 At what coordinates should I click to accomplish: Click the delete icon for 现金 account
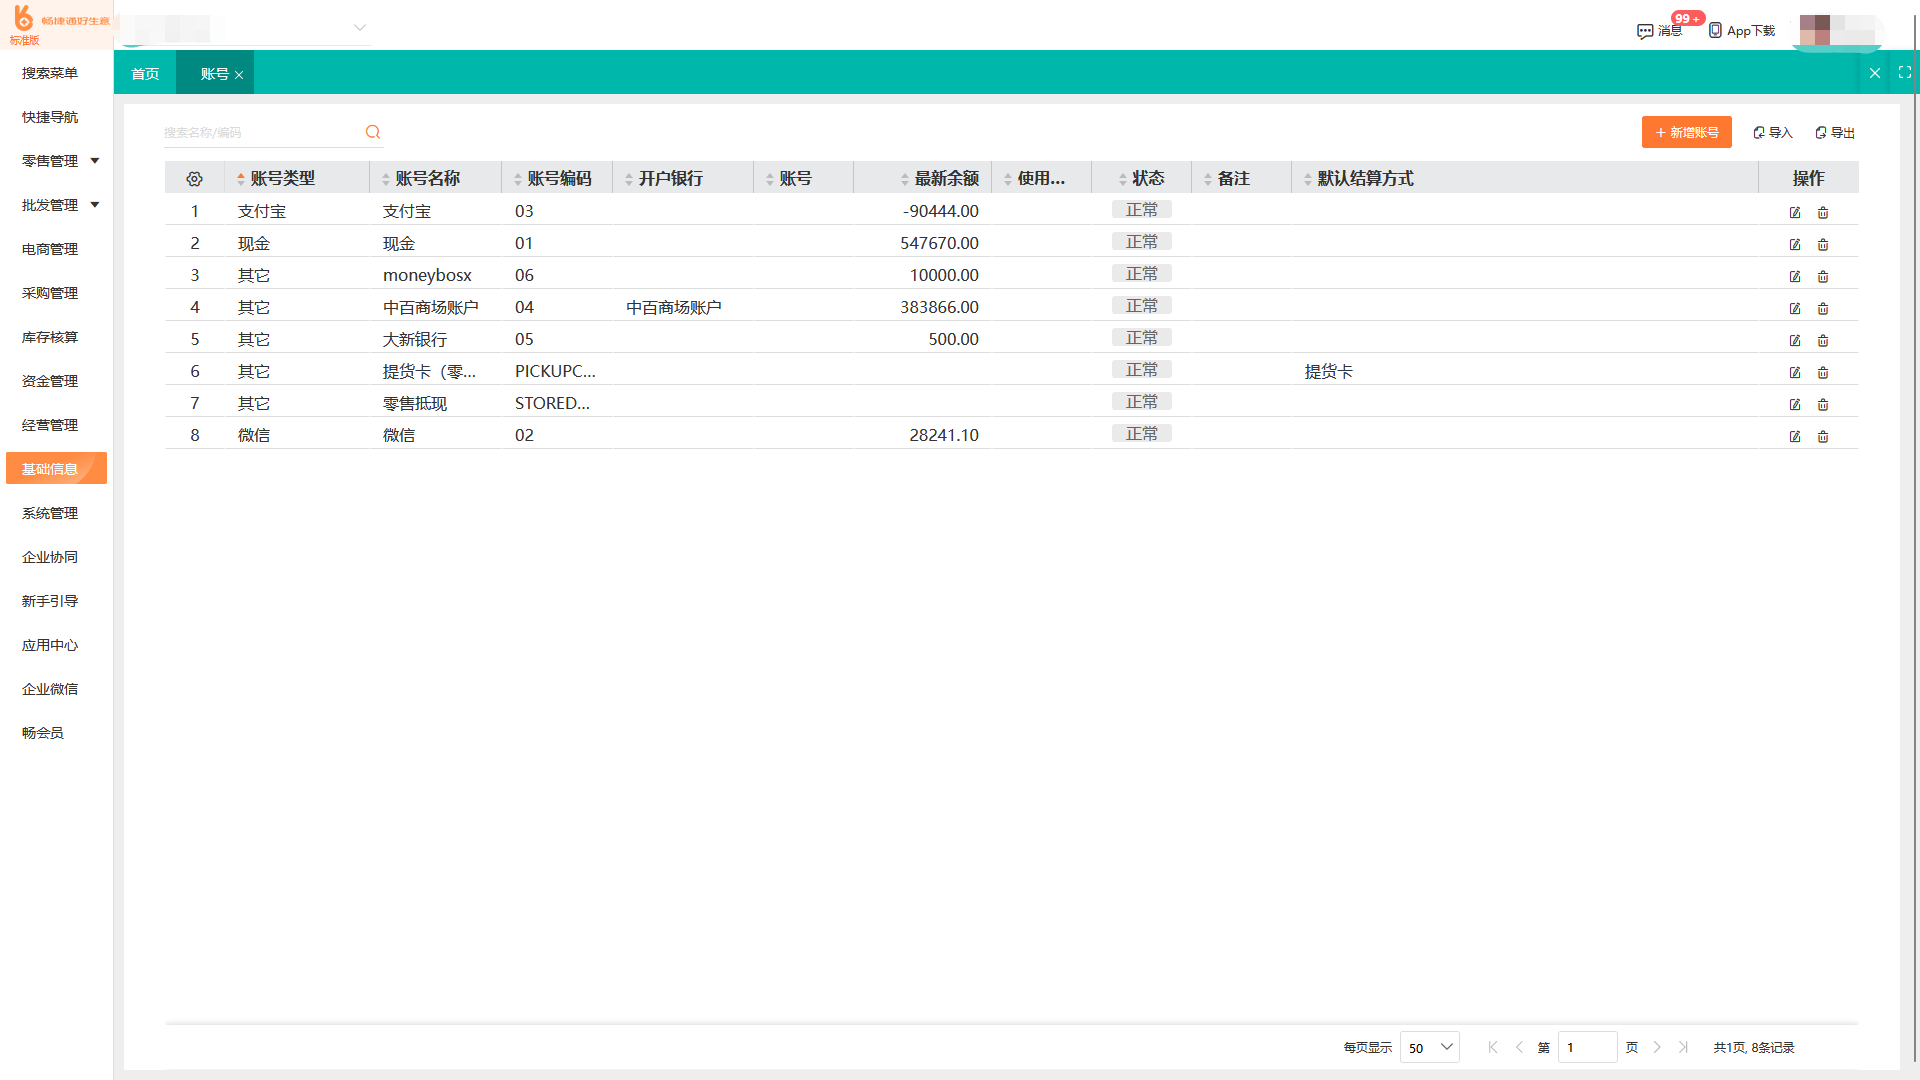pyautogui.click(x=1822, y=243)
